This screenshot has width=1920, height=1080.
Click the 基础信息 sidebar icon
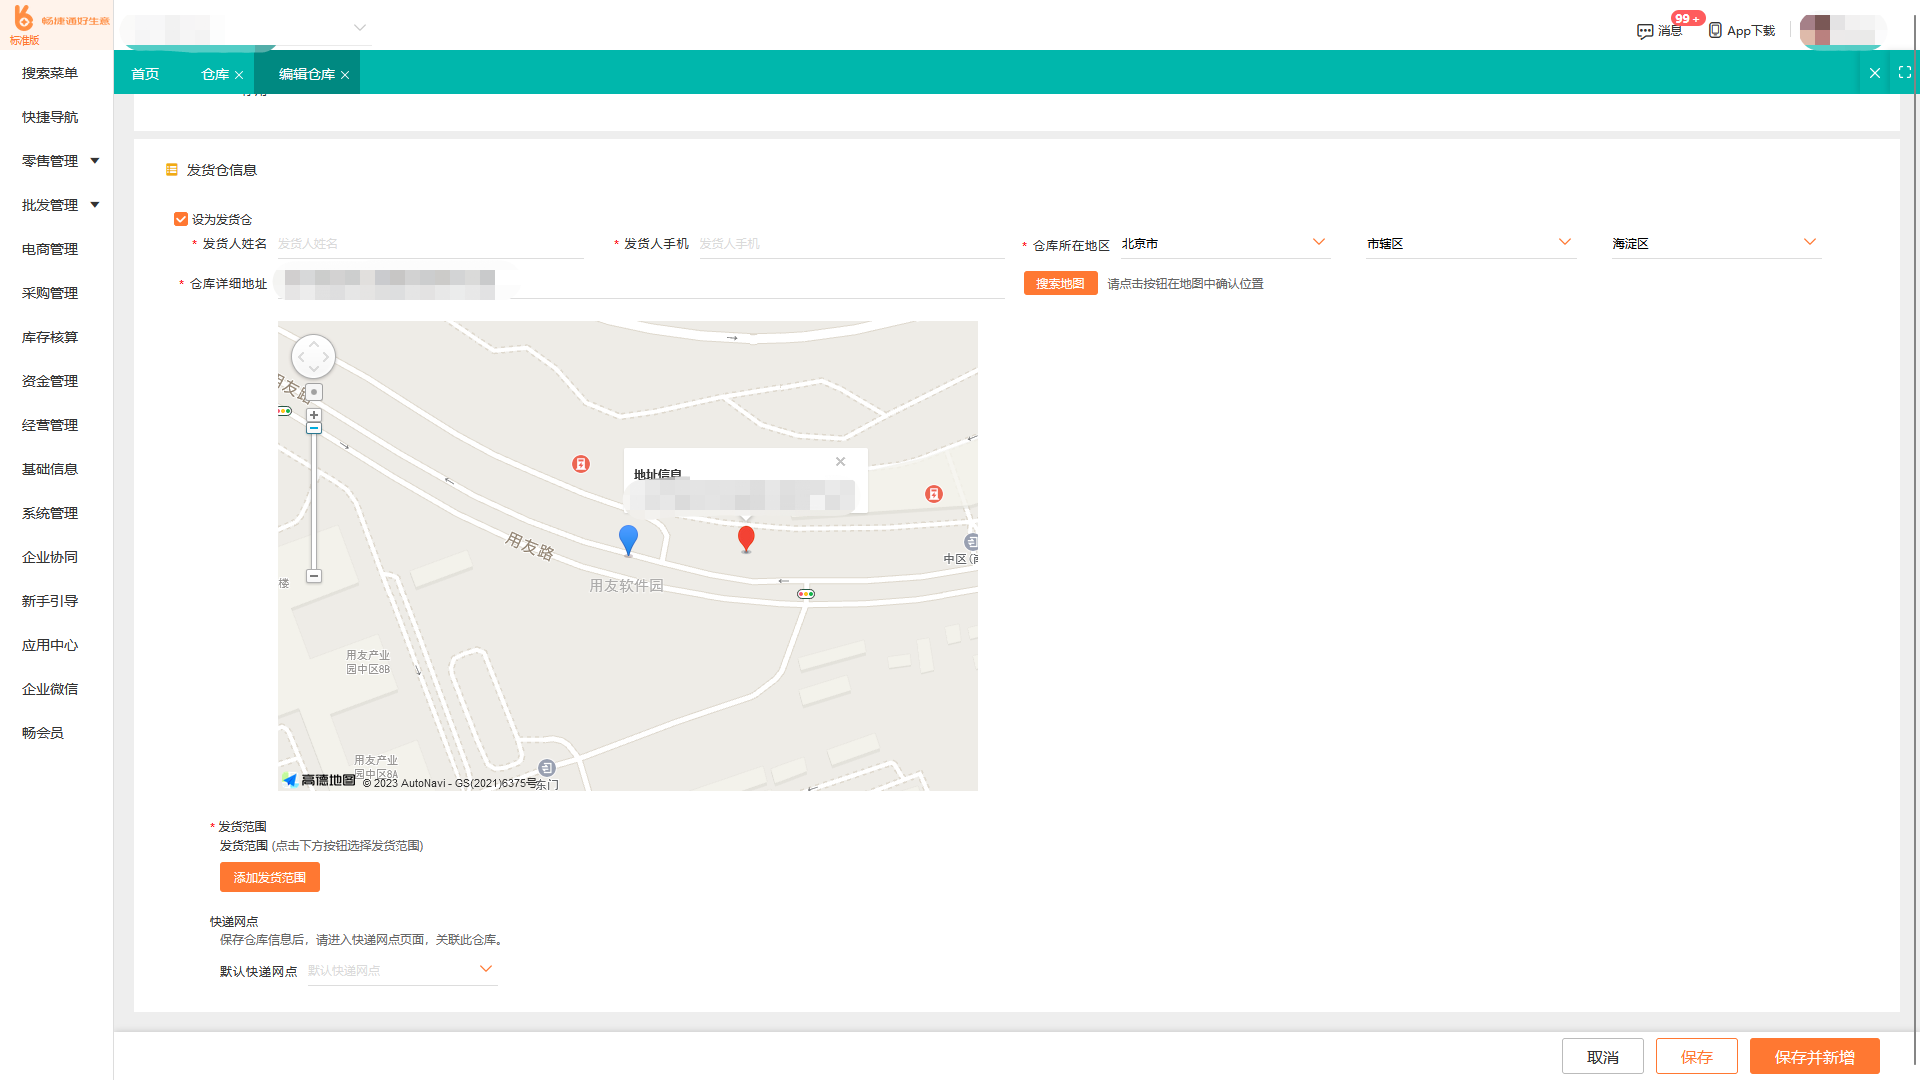[x=50, y=469]
